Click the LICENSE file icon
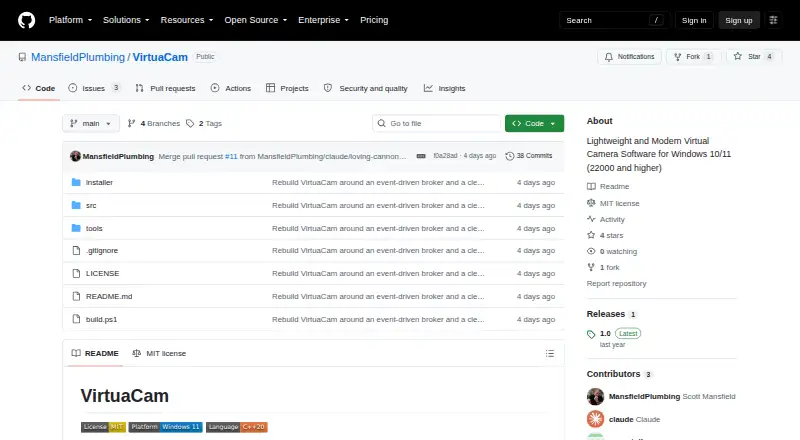 (x=76, y=274)
